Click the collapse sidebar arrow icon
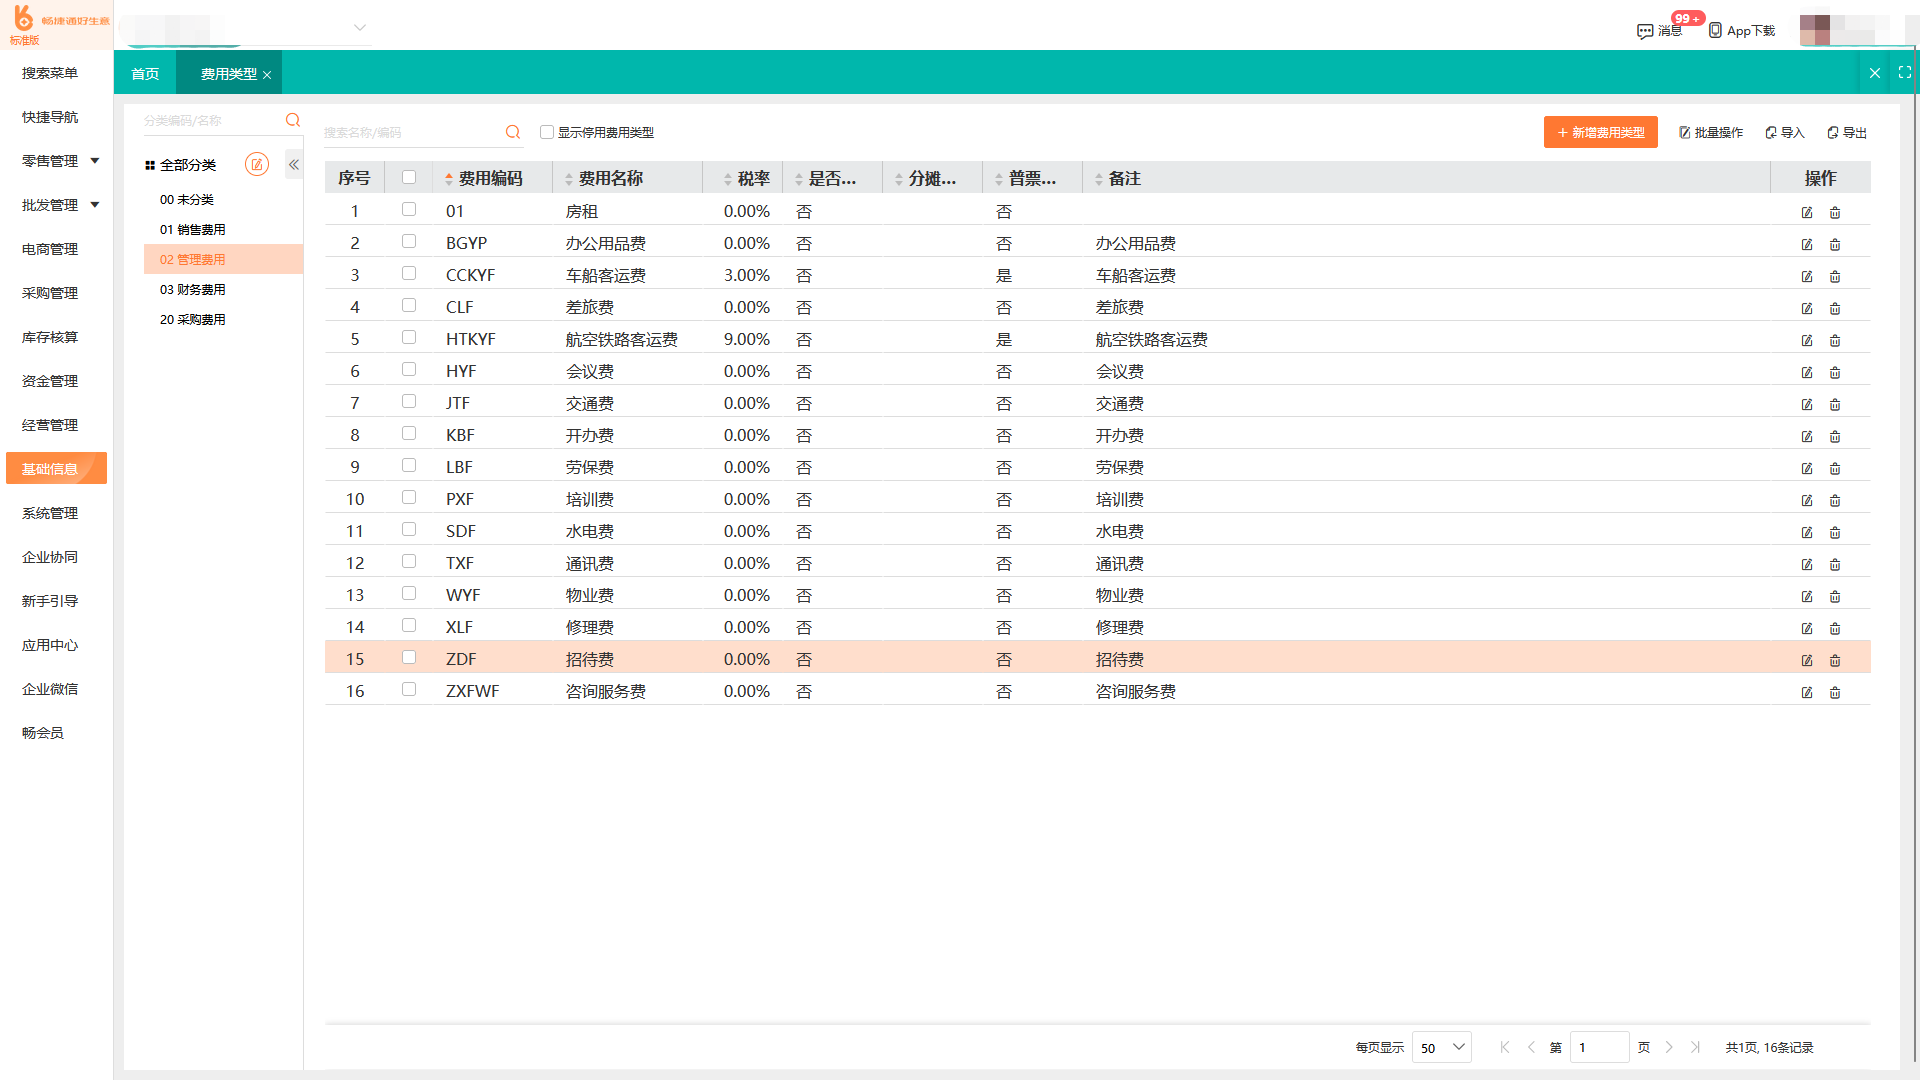 click(293, 164)
